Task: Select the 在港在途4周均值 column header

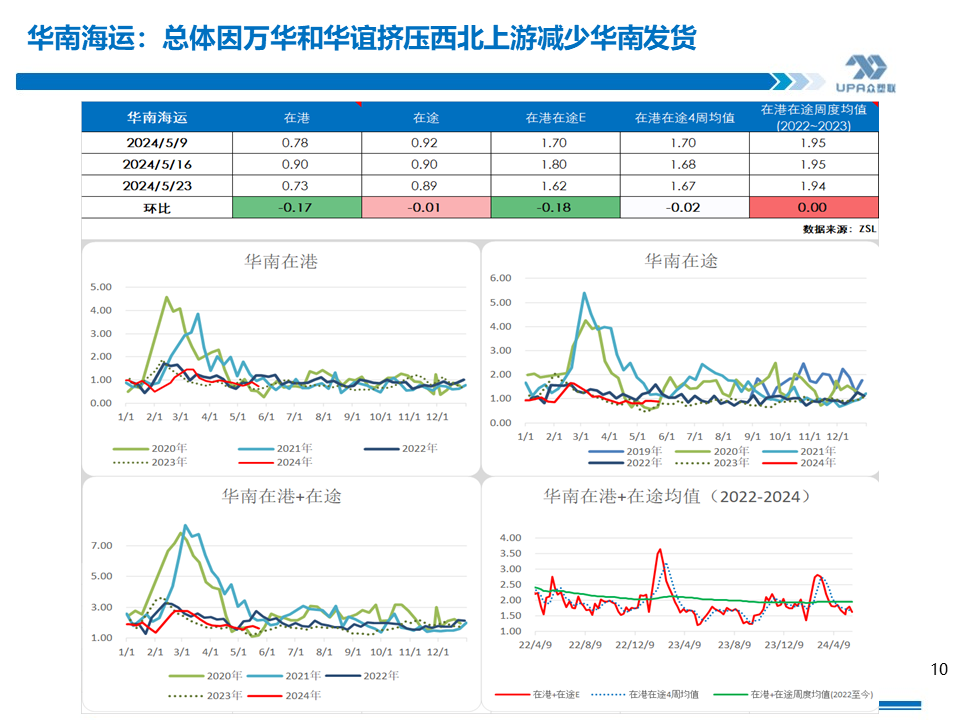Action: point(684,118)
